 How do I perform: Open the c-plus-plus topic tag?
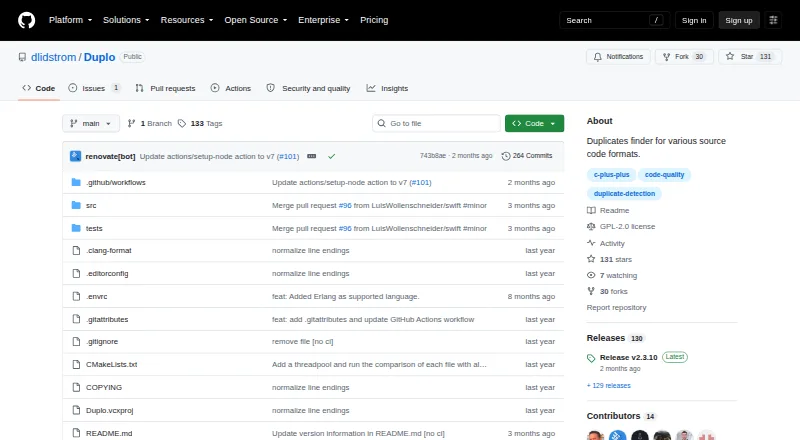coord(611,175)
